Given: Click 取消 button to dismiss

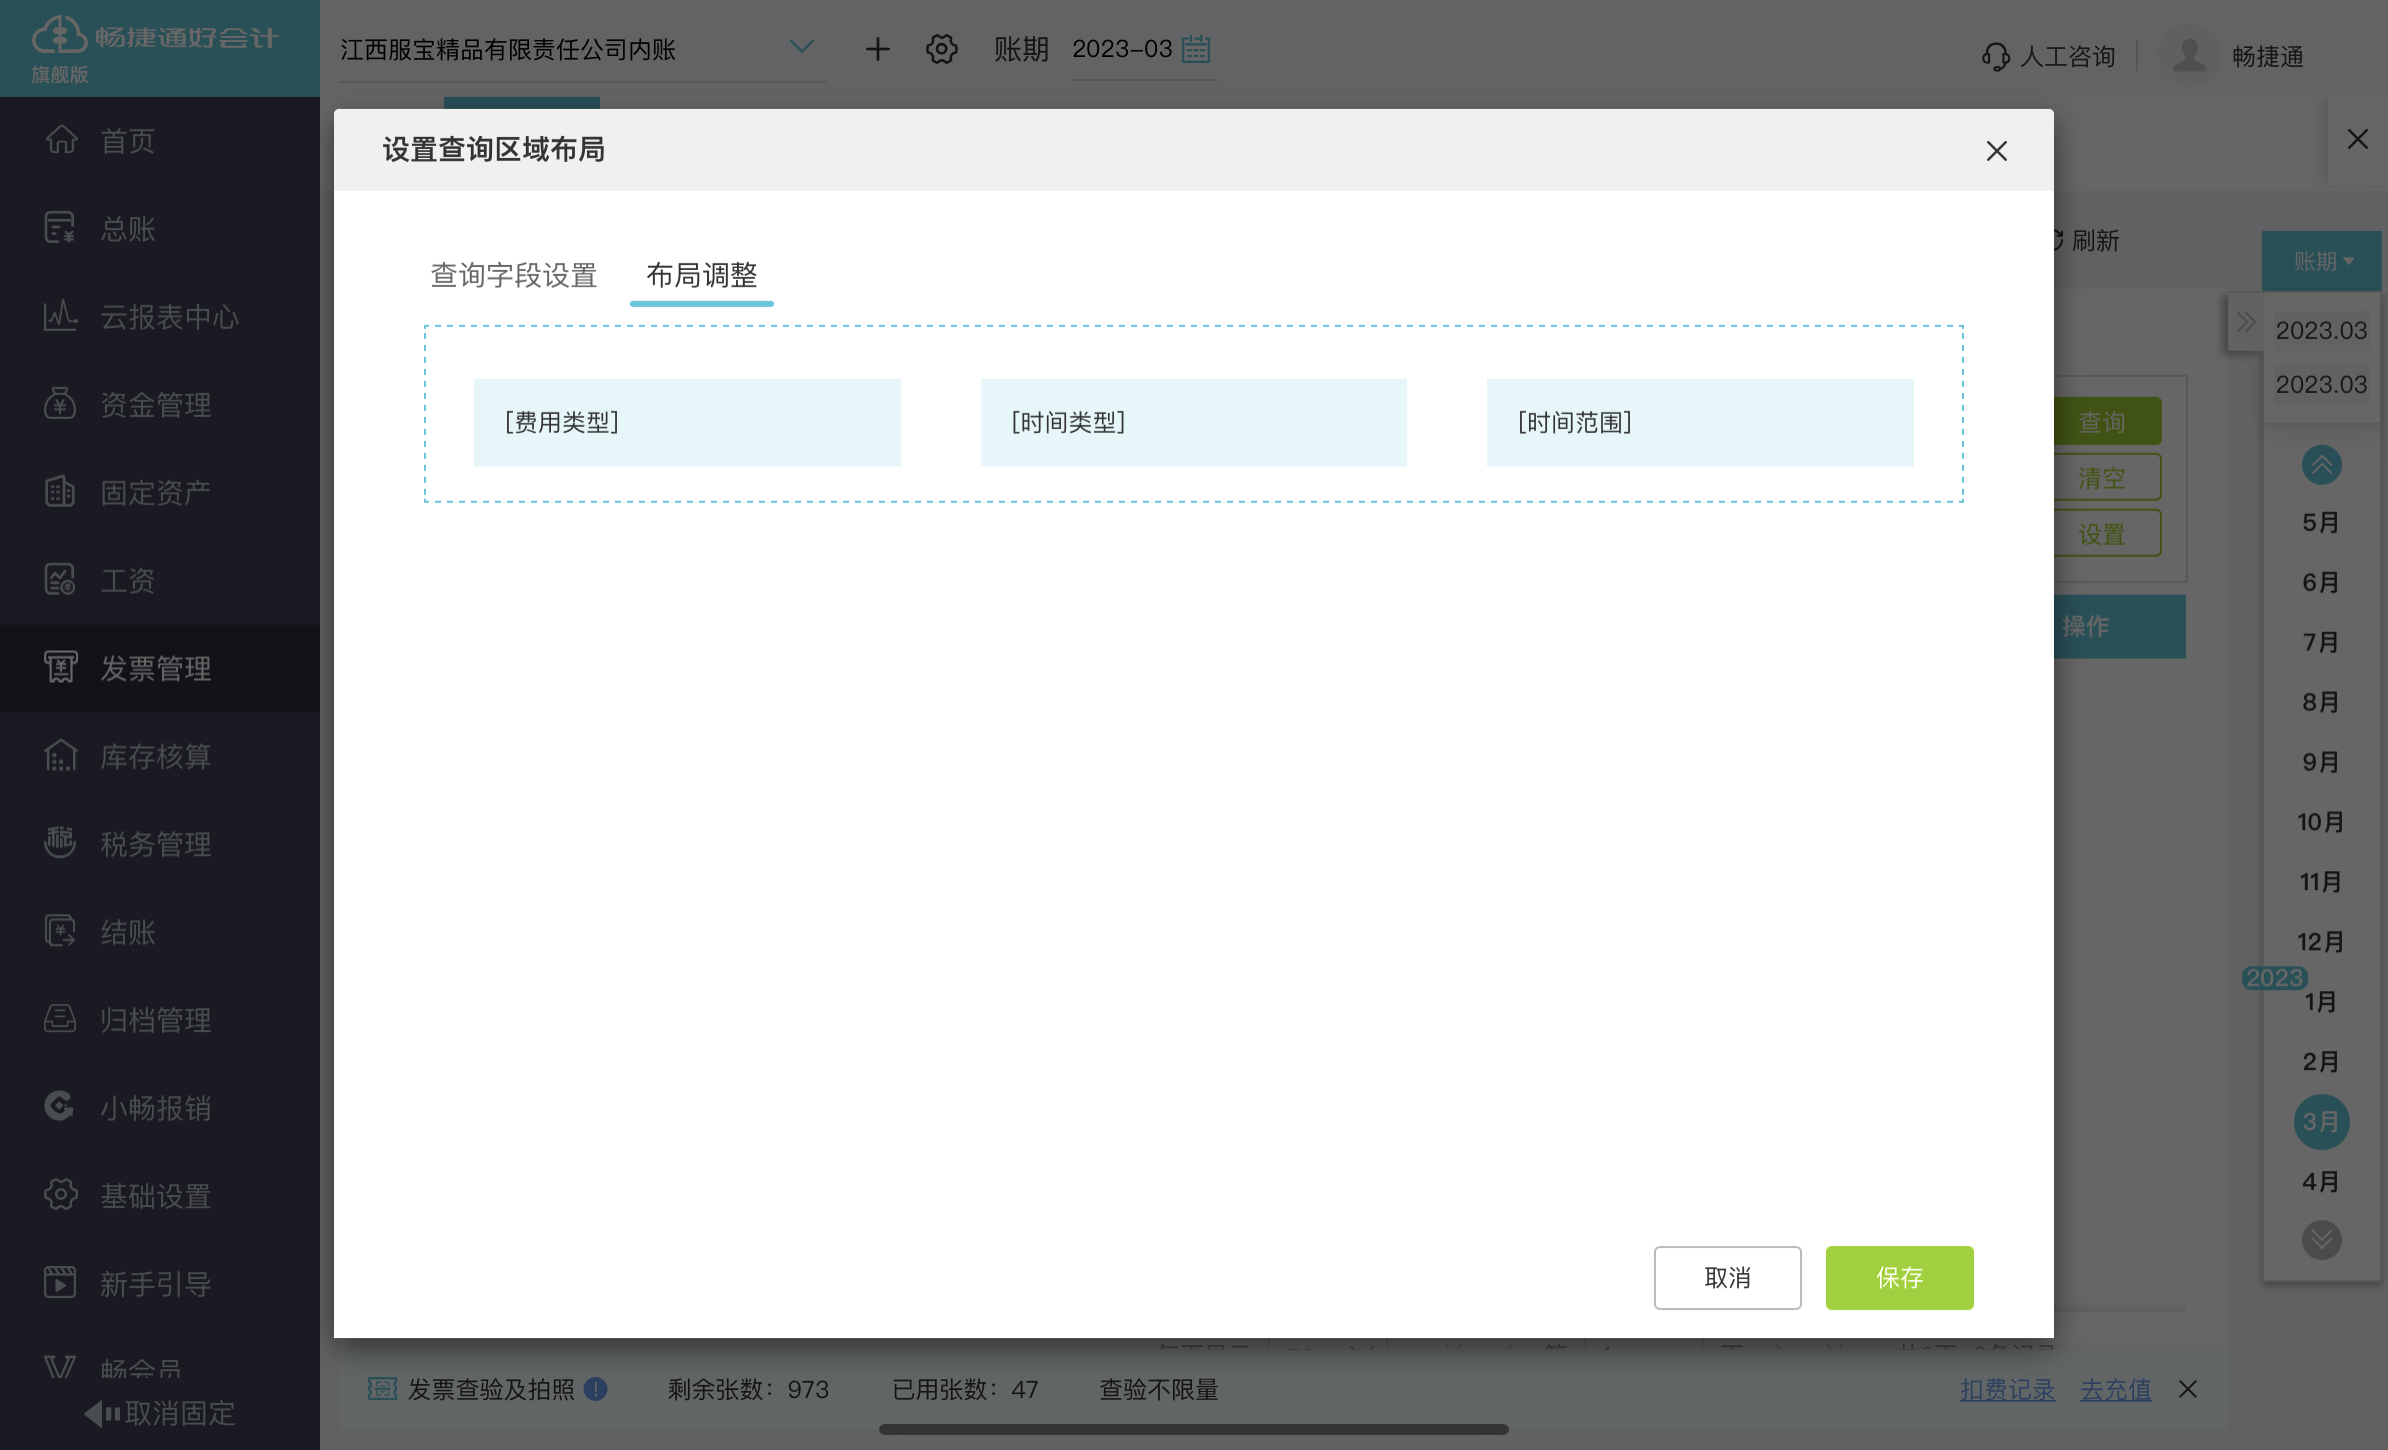Looking at the screenshot, I should [x=1726, y=1278].
